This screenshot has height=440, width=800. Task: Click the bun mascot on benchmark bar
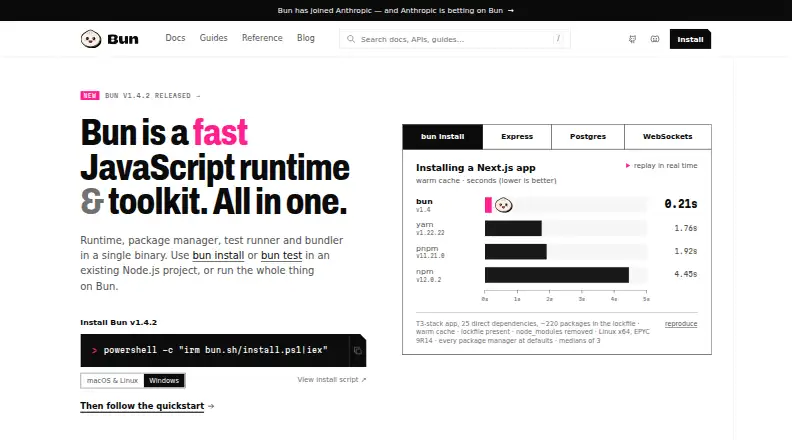[x=504, y=205]
